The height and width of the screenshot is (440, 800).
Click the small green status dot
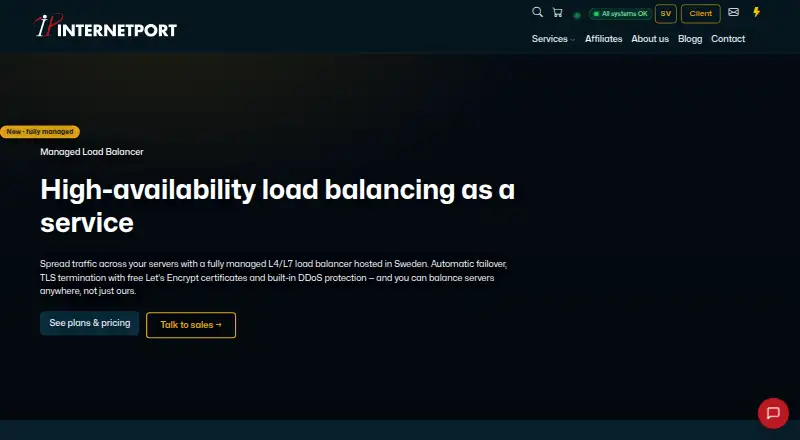577,15
